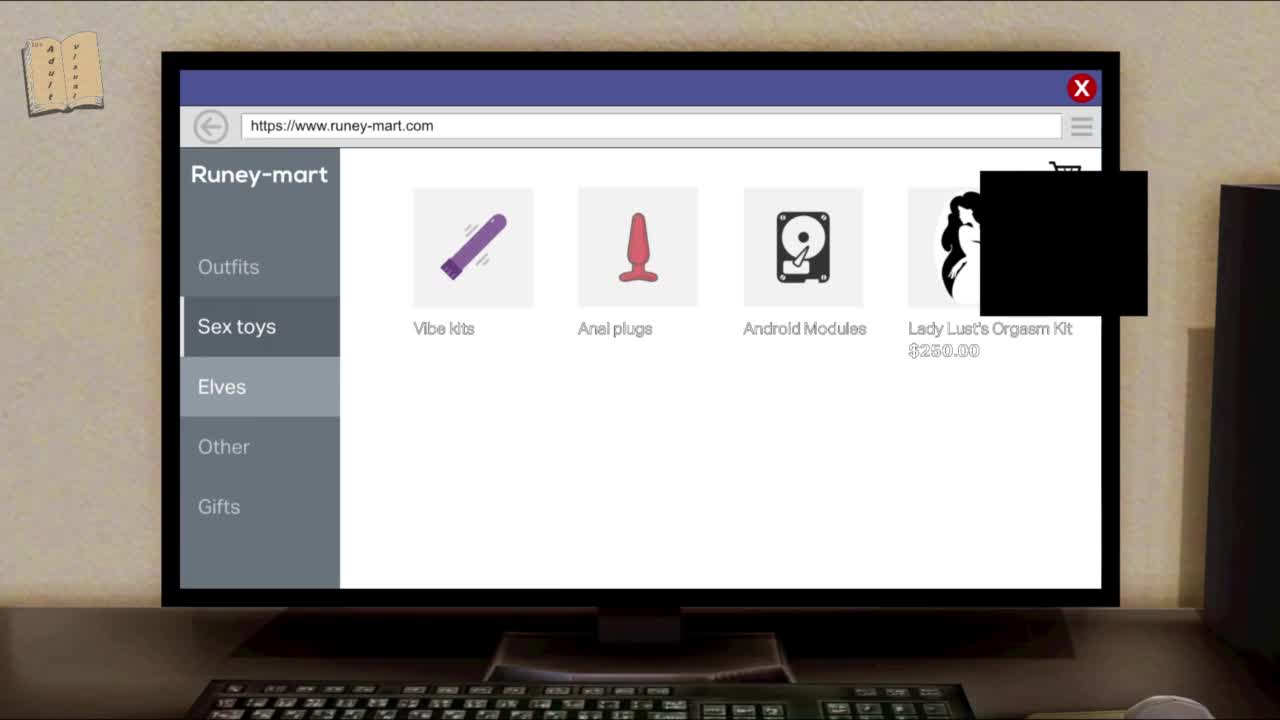
Task: Click the purple Vibe kits product icon
Action: [x=473, y=247]
